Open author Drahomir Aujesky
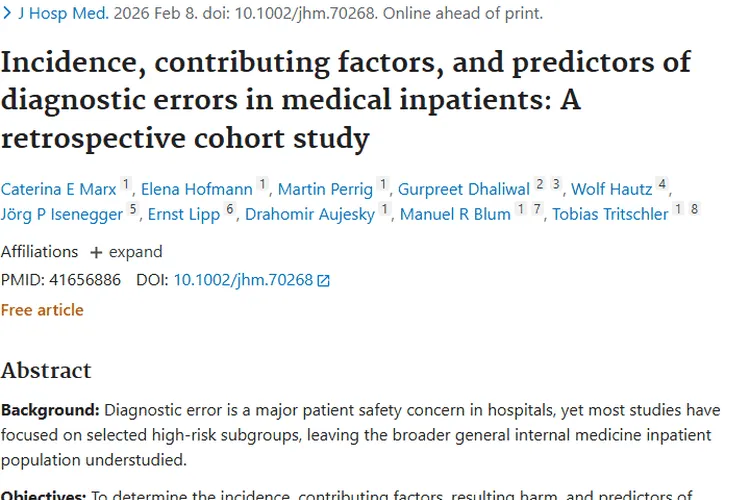This screenshot has width=750, height=500. coord(310,214)
